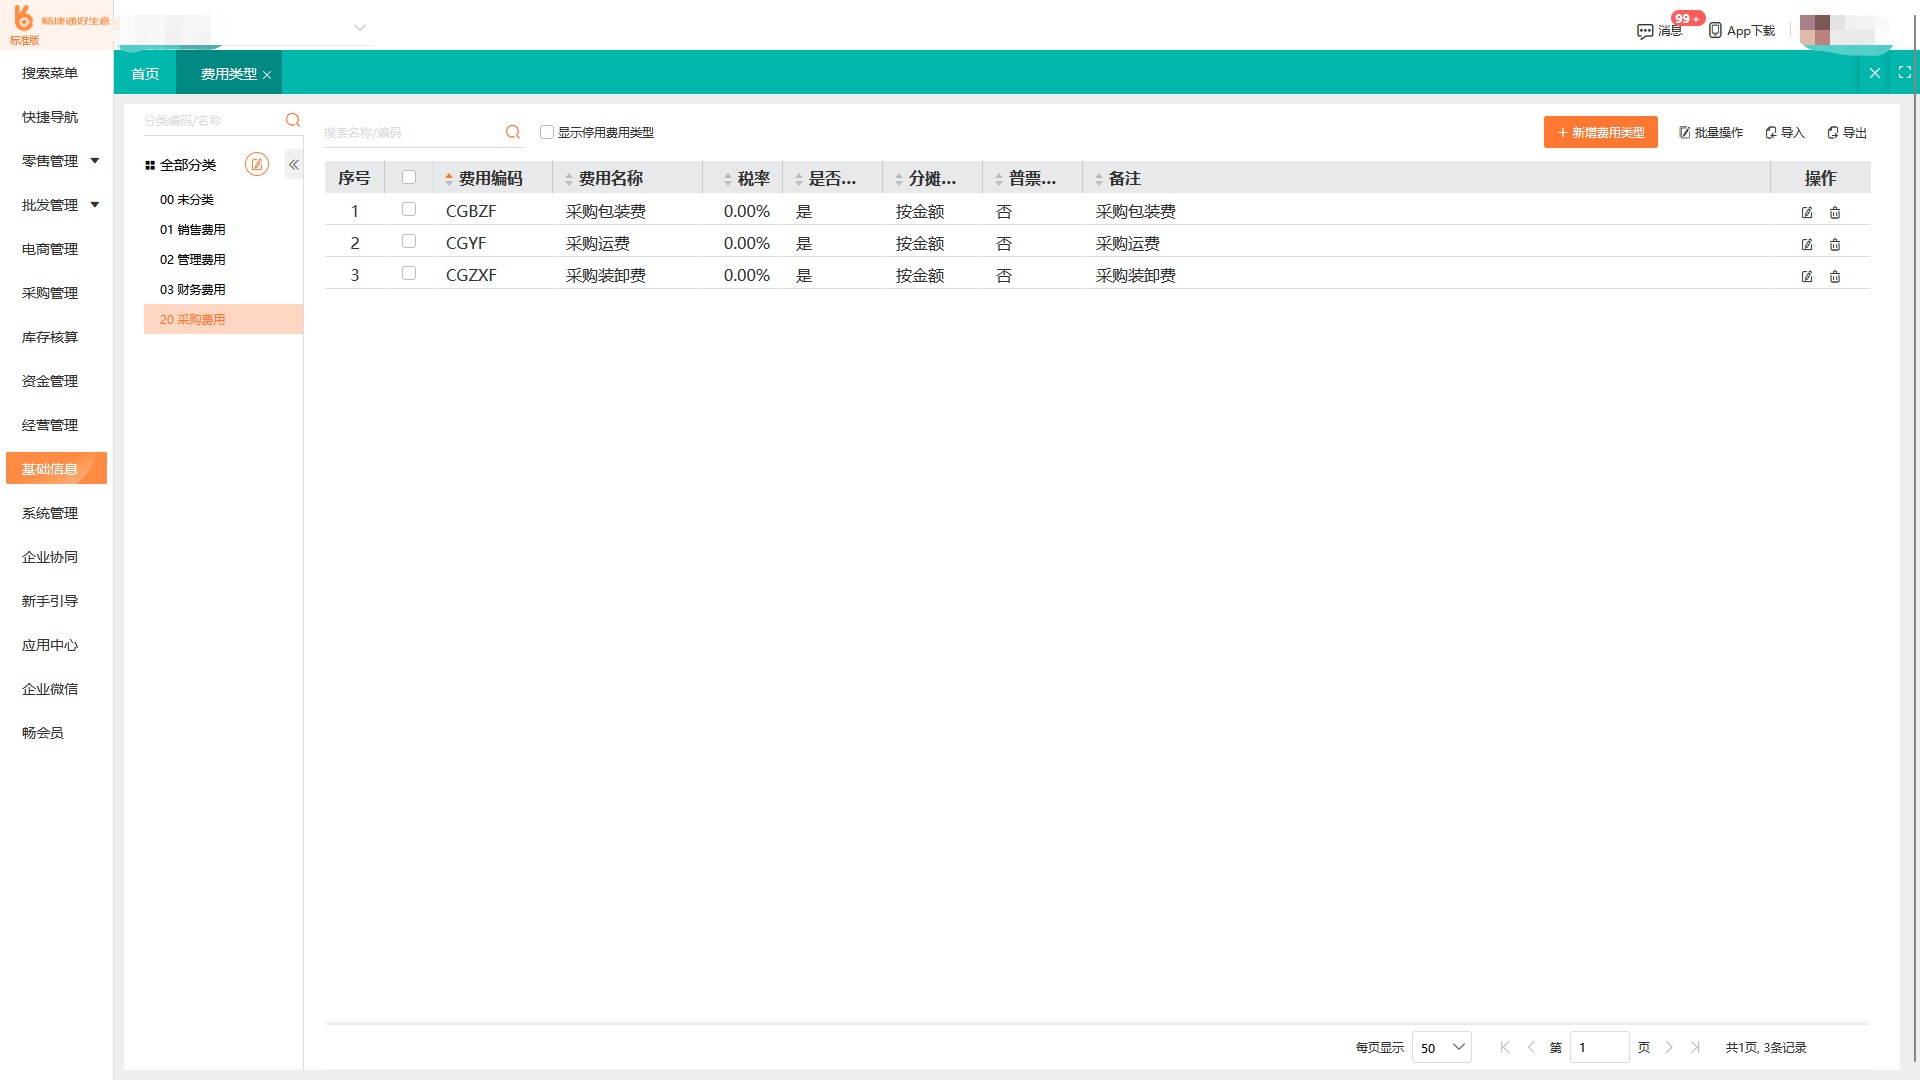Viewport: 1920px width, 1080px height.
Task: Click the delete icon for 采购运费
Action: (1834, 243)
